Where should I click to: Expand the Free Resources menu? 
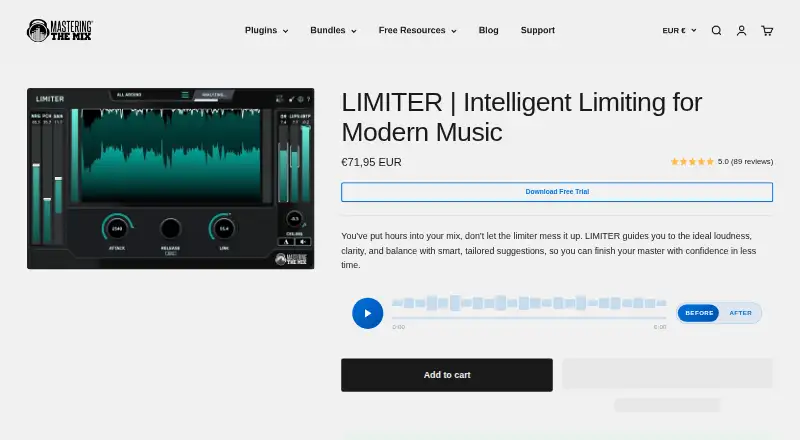(x=417, y=31)
